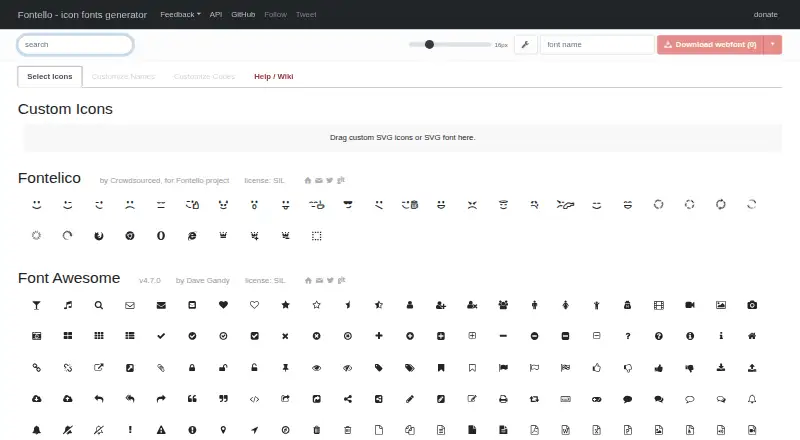
Task: Open the API link in navbar
Action: pos(216,14)
